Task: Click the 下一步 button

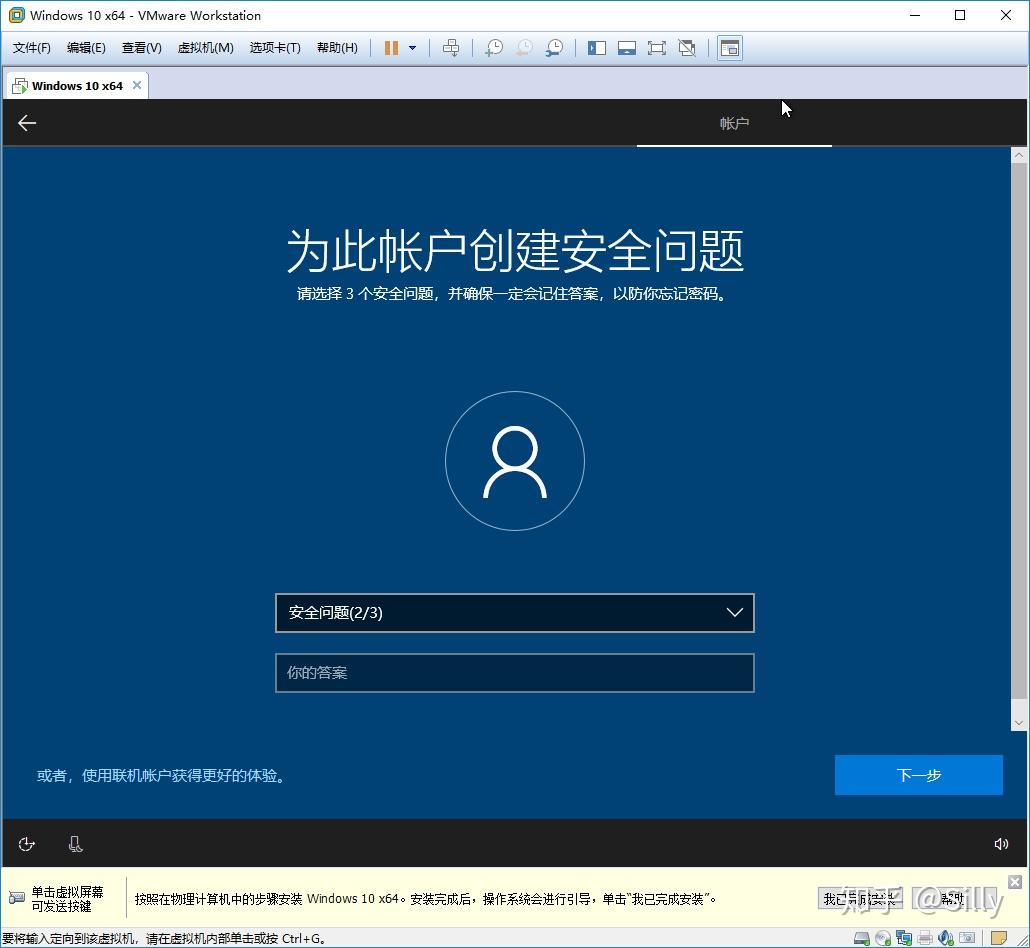Action: point(917,774)
